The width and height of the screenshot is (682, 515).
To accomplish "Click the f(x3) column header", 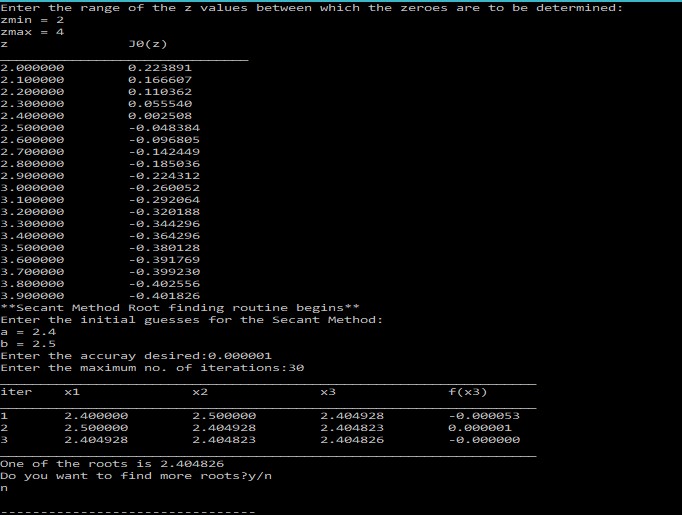I will point(468,391).
